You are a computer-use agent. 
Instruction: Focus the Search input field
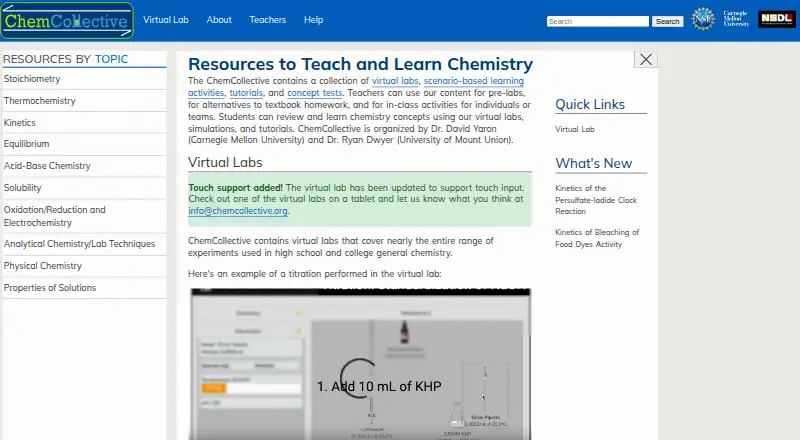coord(597,21)
